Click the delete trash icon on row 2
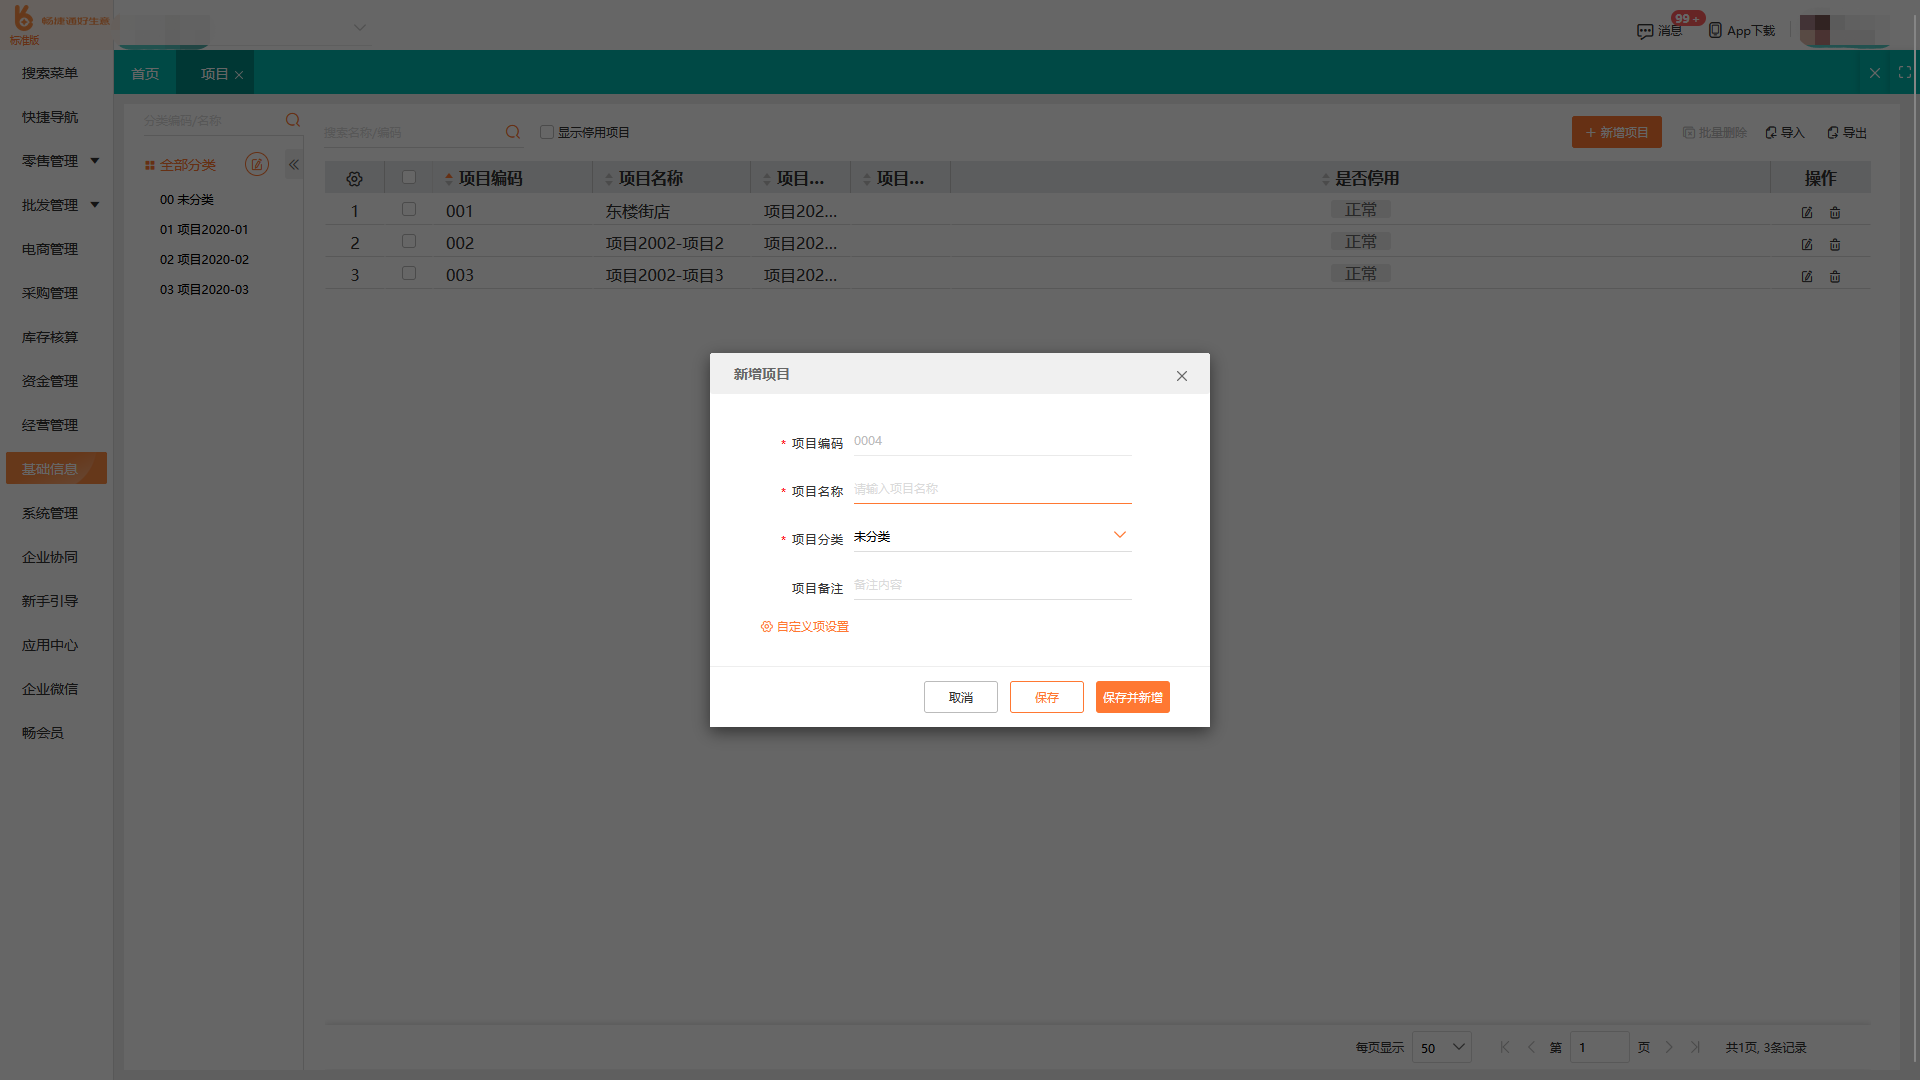 (1836, 243)
